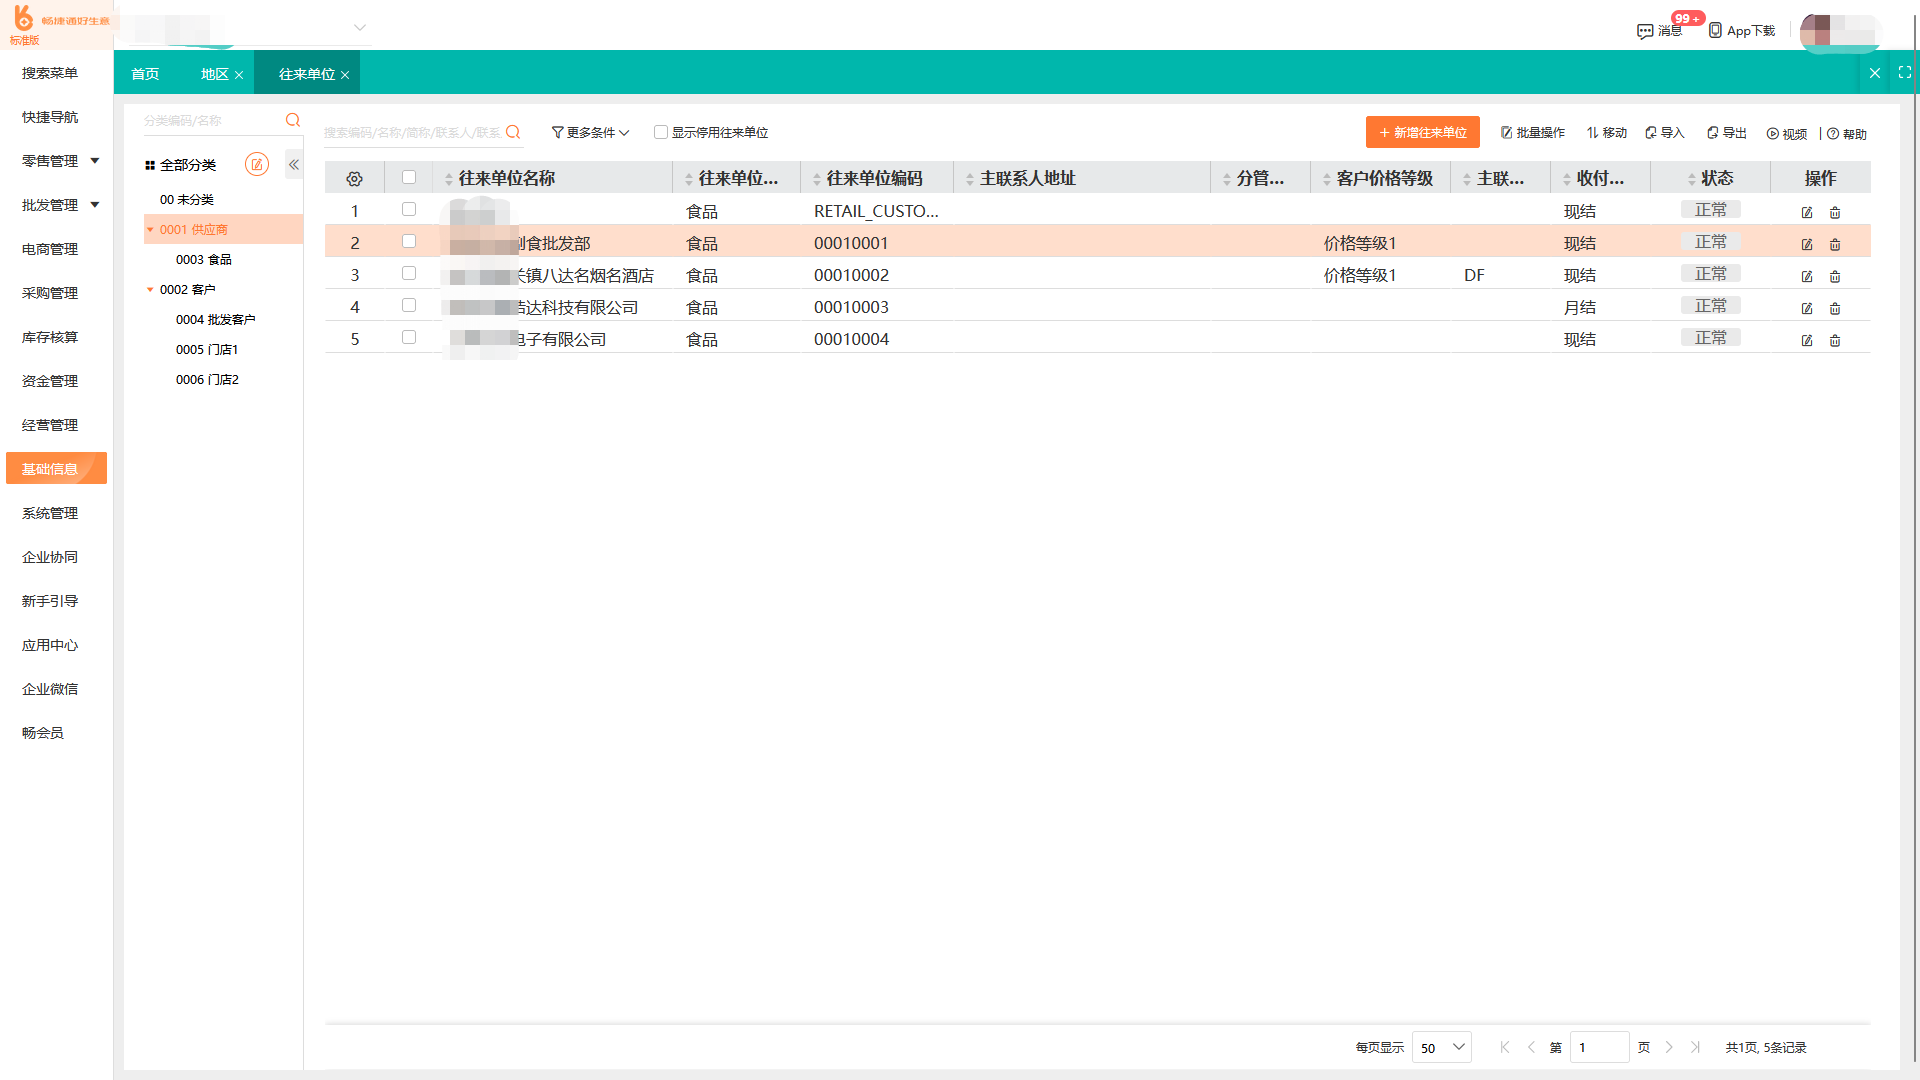The image size is (1920, 1080).
Task: Click the 新增往来单位 button
Action: point(1424,131)
